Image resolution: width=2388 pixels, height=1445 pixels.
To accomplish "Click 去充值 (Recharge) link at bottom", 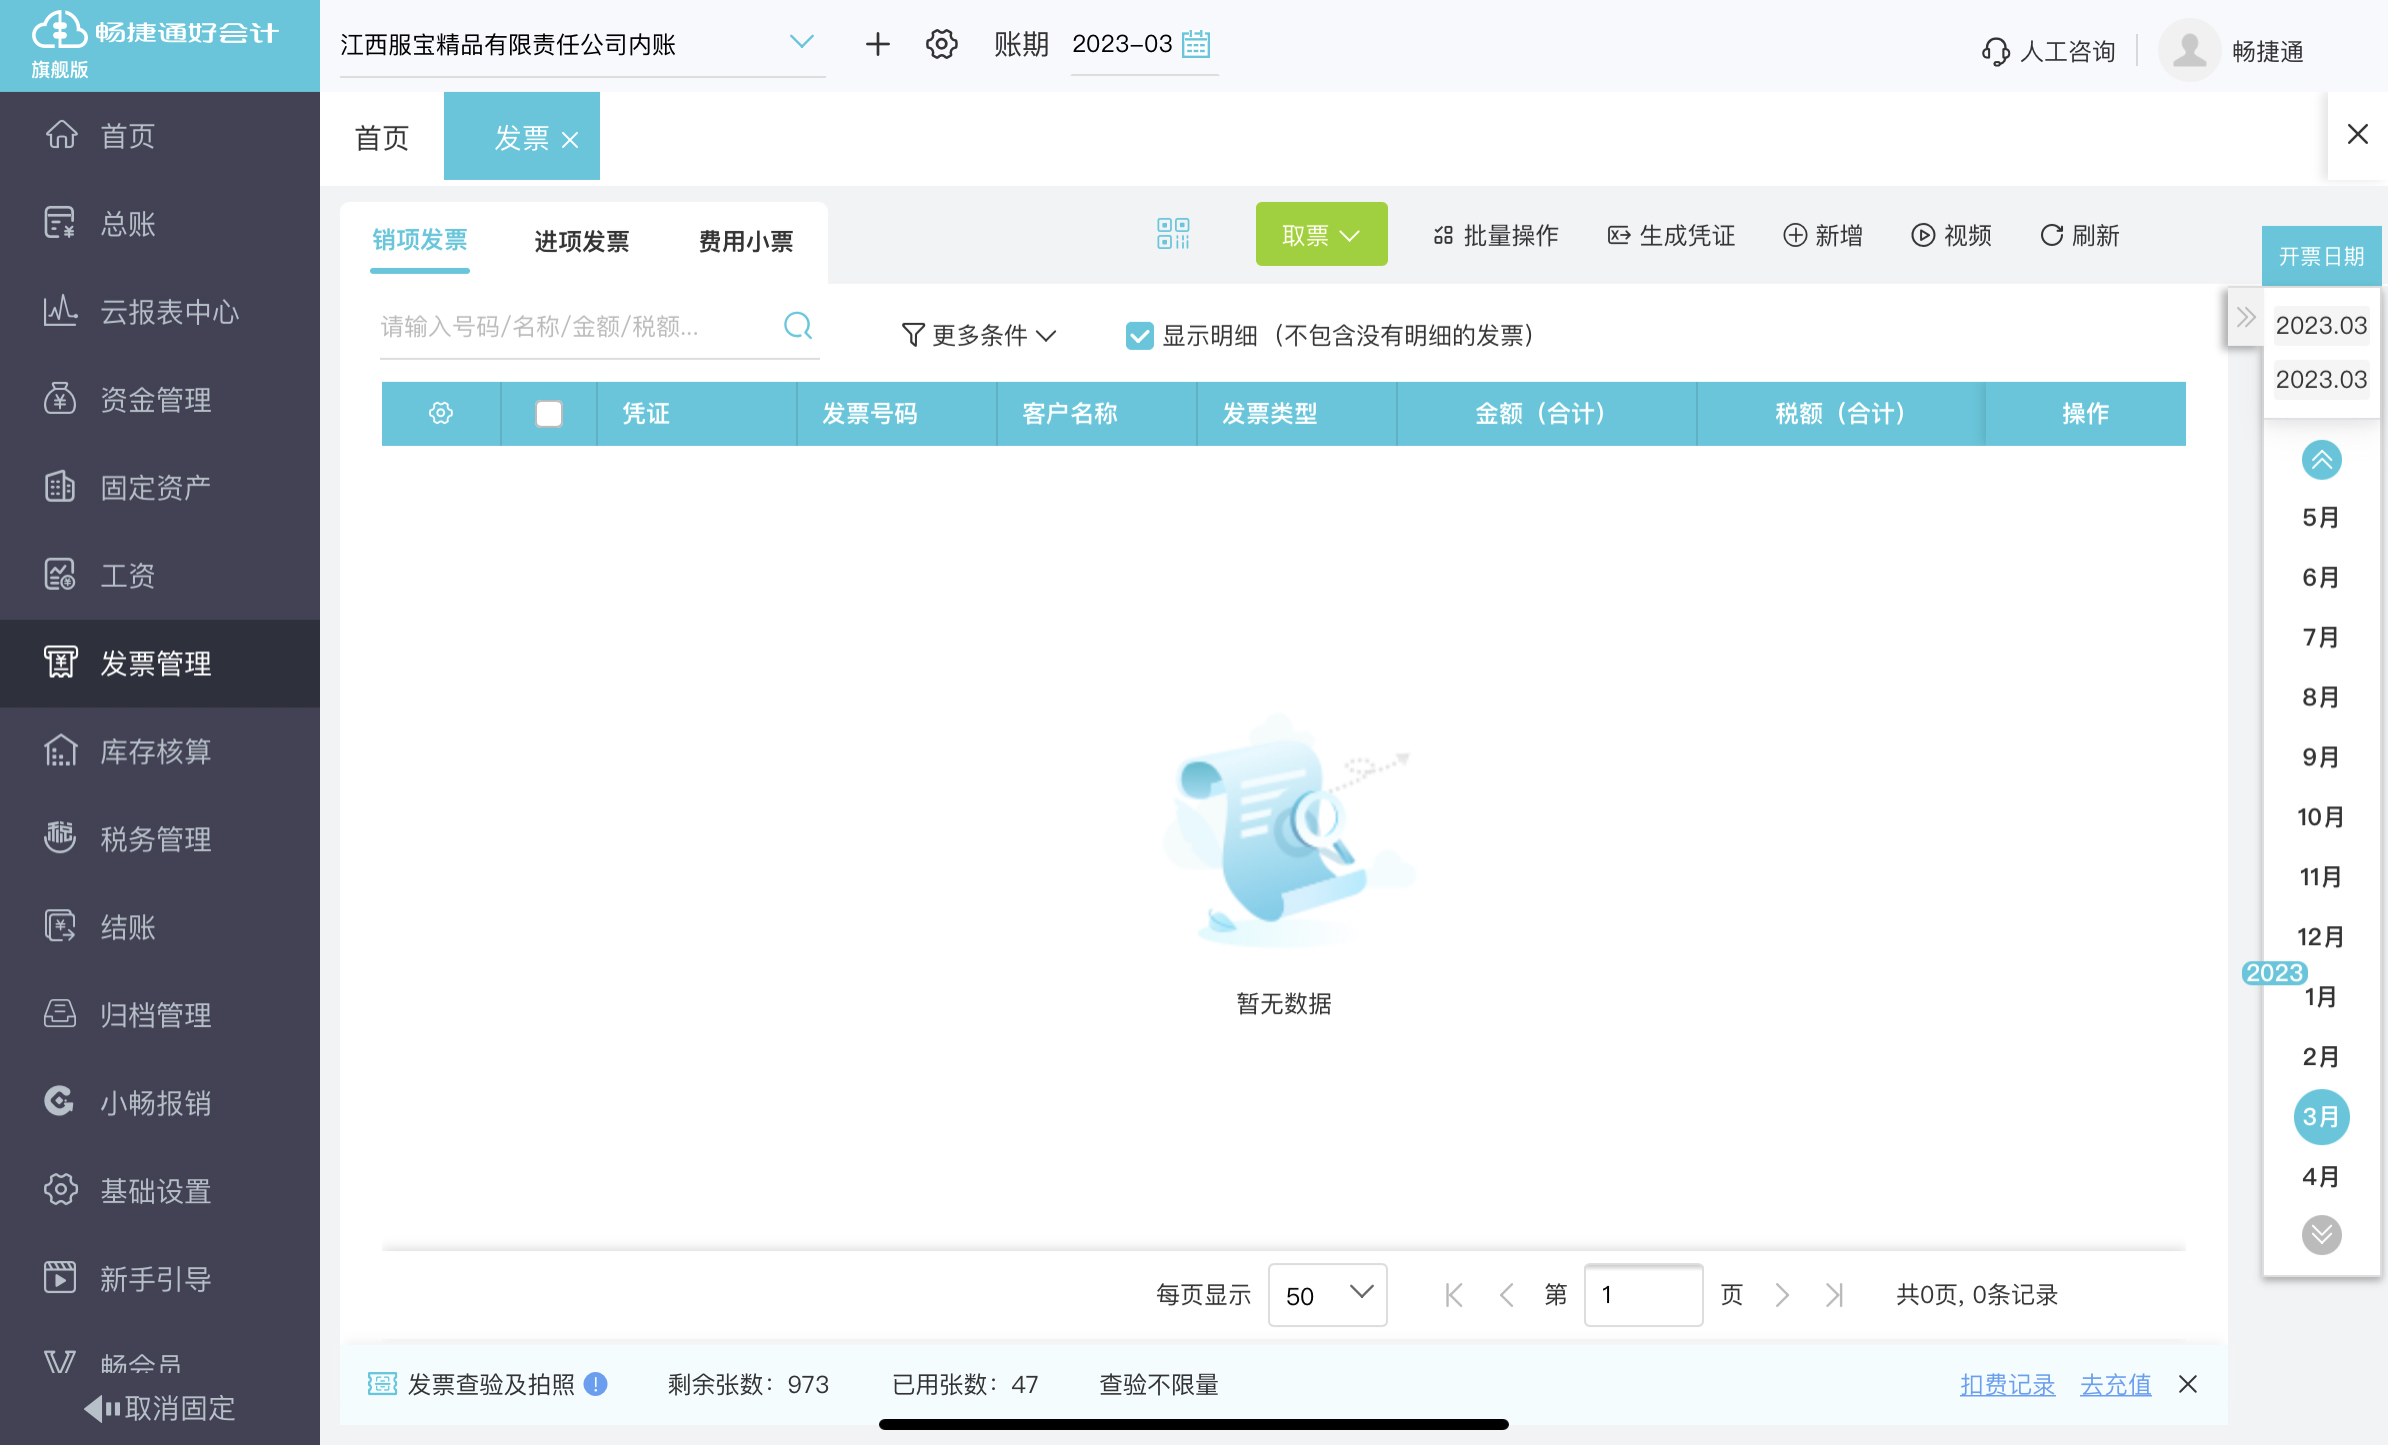I will click(x=2117, y=1382).
